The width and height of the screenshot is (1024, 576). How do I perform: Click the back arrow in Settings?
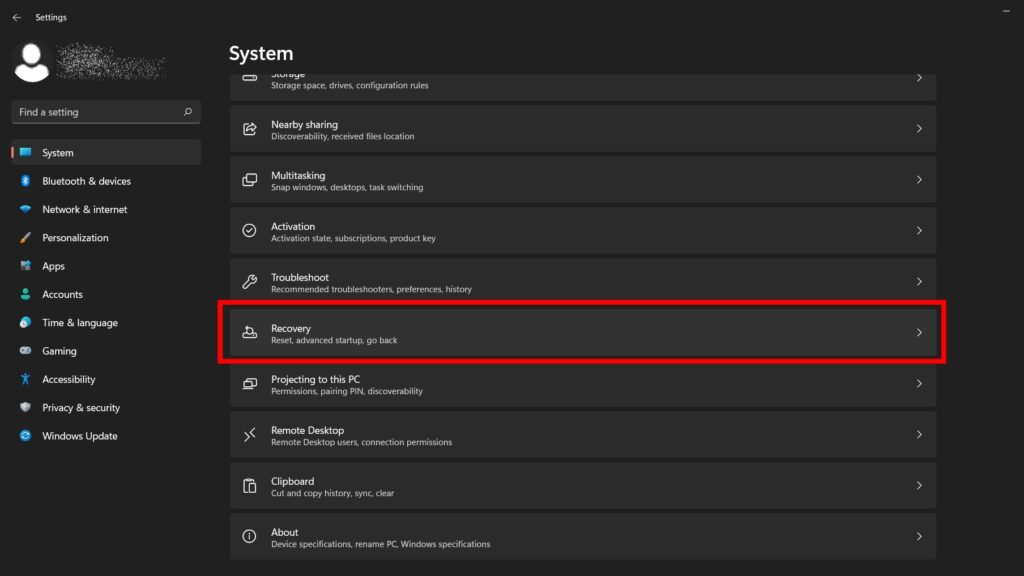(16, 17)
